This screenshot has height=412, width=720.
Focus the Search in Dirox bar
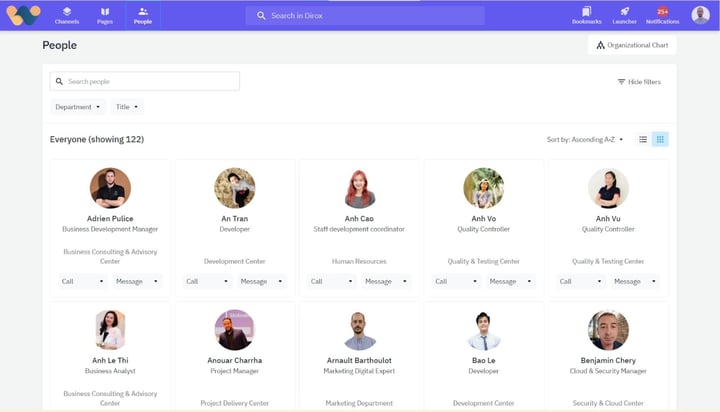point(365,16)
